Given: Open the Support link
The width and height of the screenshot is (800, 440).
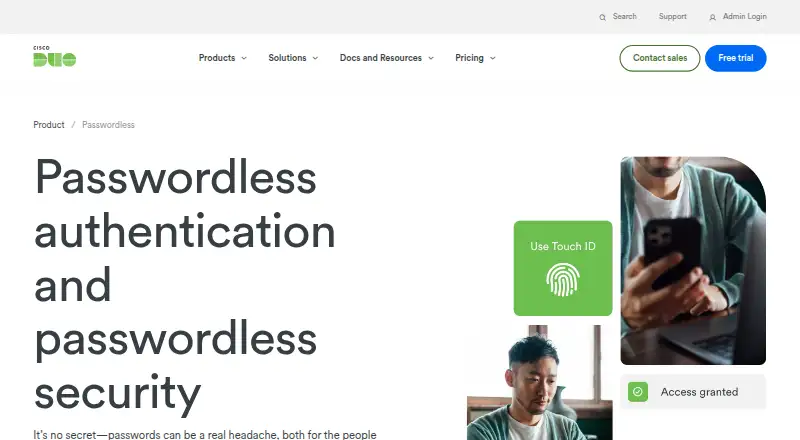Looking at the screenshot, I should 672,16.
